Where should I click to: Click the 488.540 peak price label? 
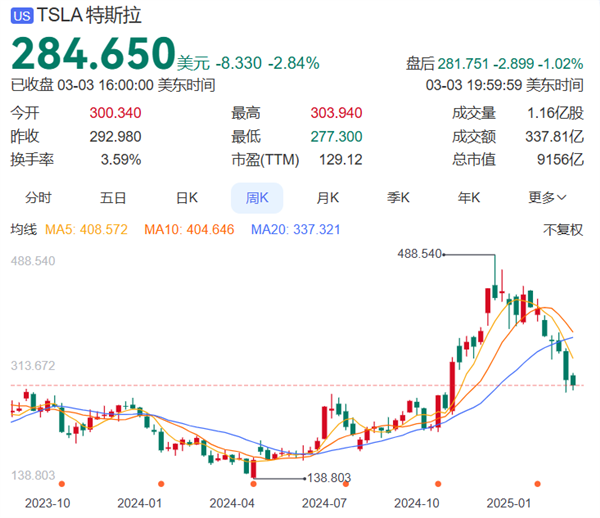(x=420, y=255)
